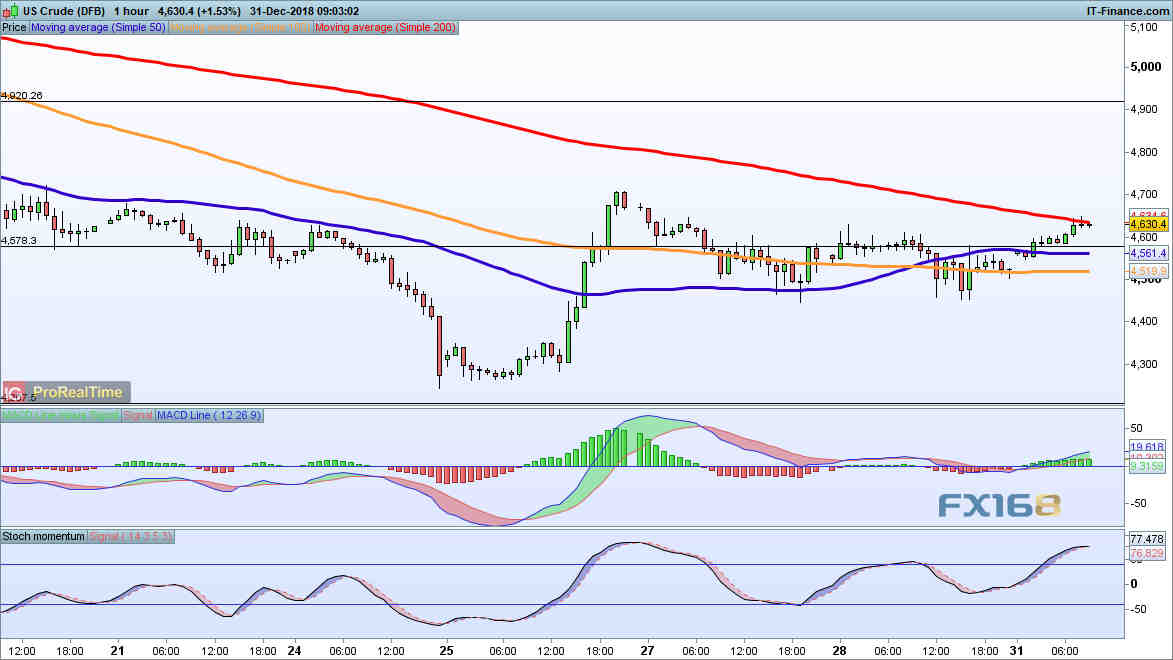
Task: Select the Price label tab
Action: tap(14, 28)
